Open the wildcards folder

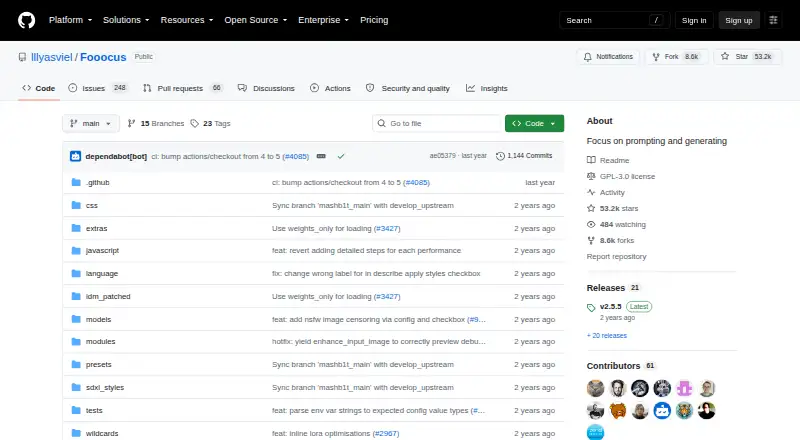point(102,433)
